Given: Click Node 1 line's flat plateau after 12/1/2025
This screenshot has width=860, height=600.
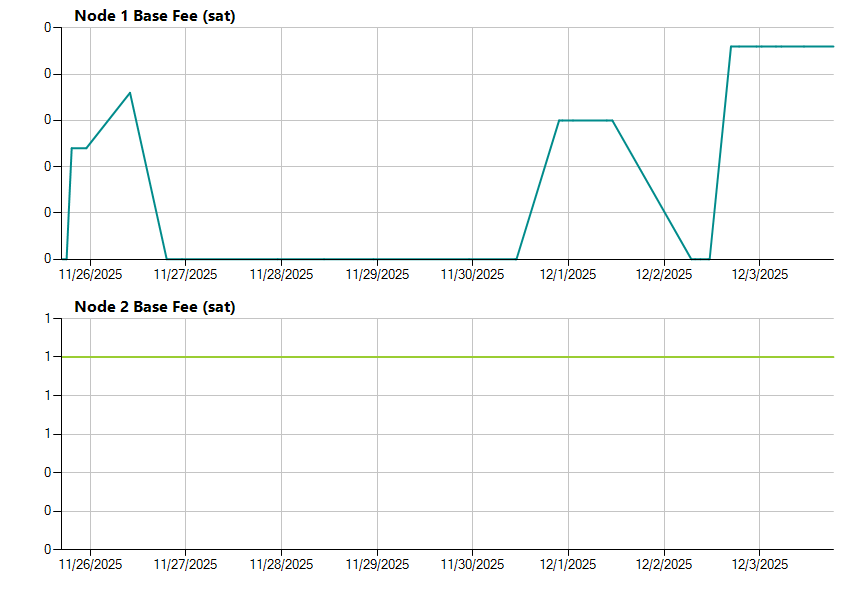Looking at the screenshot, I should [585, 120].
